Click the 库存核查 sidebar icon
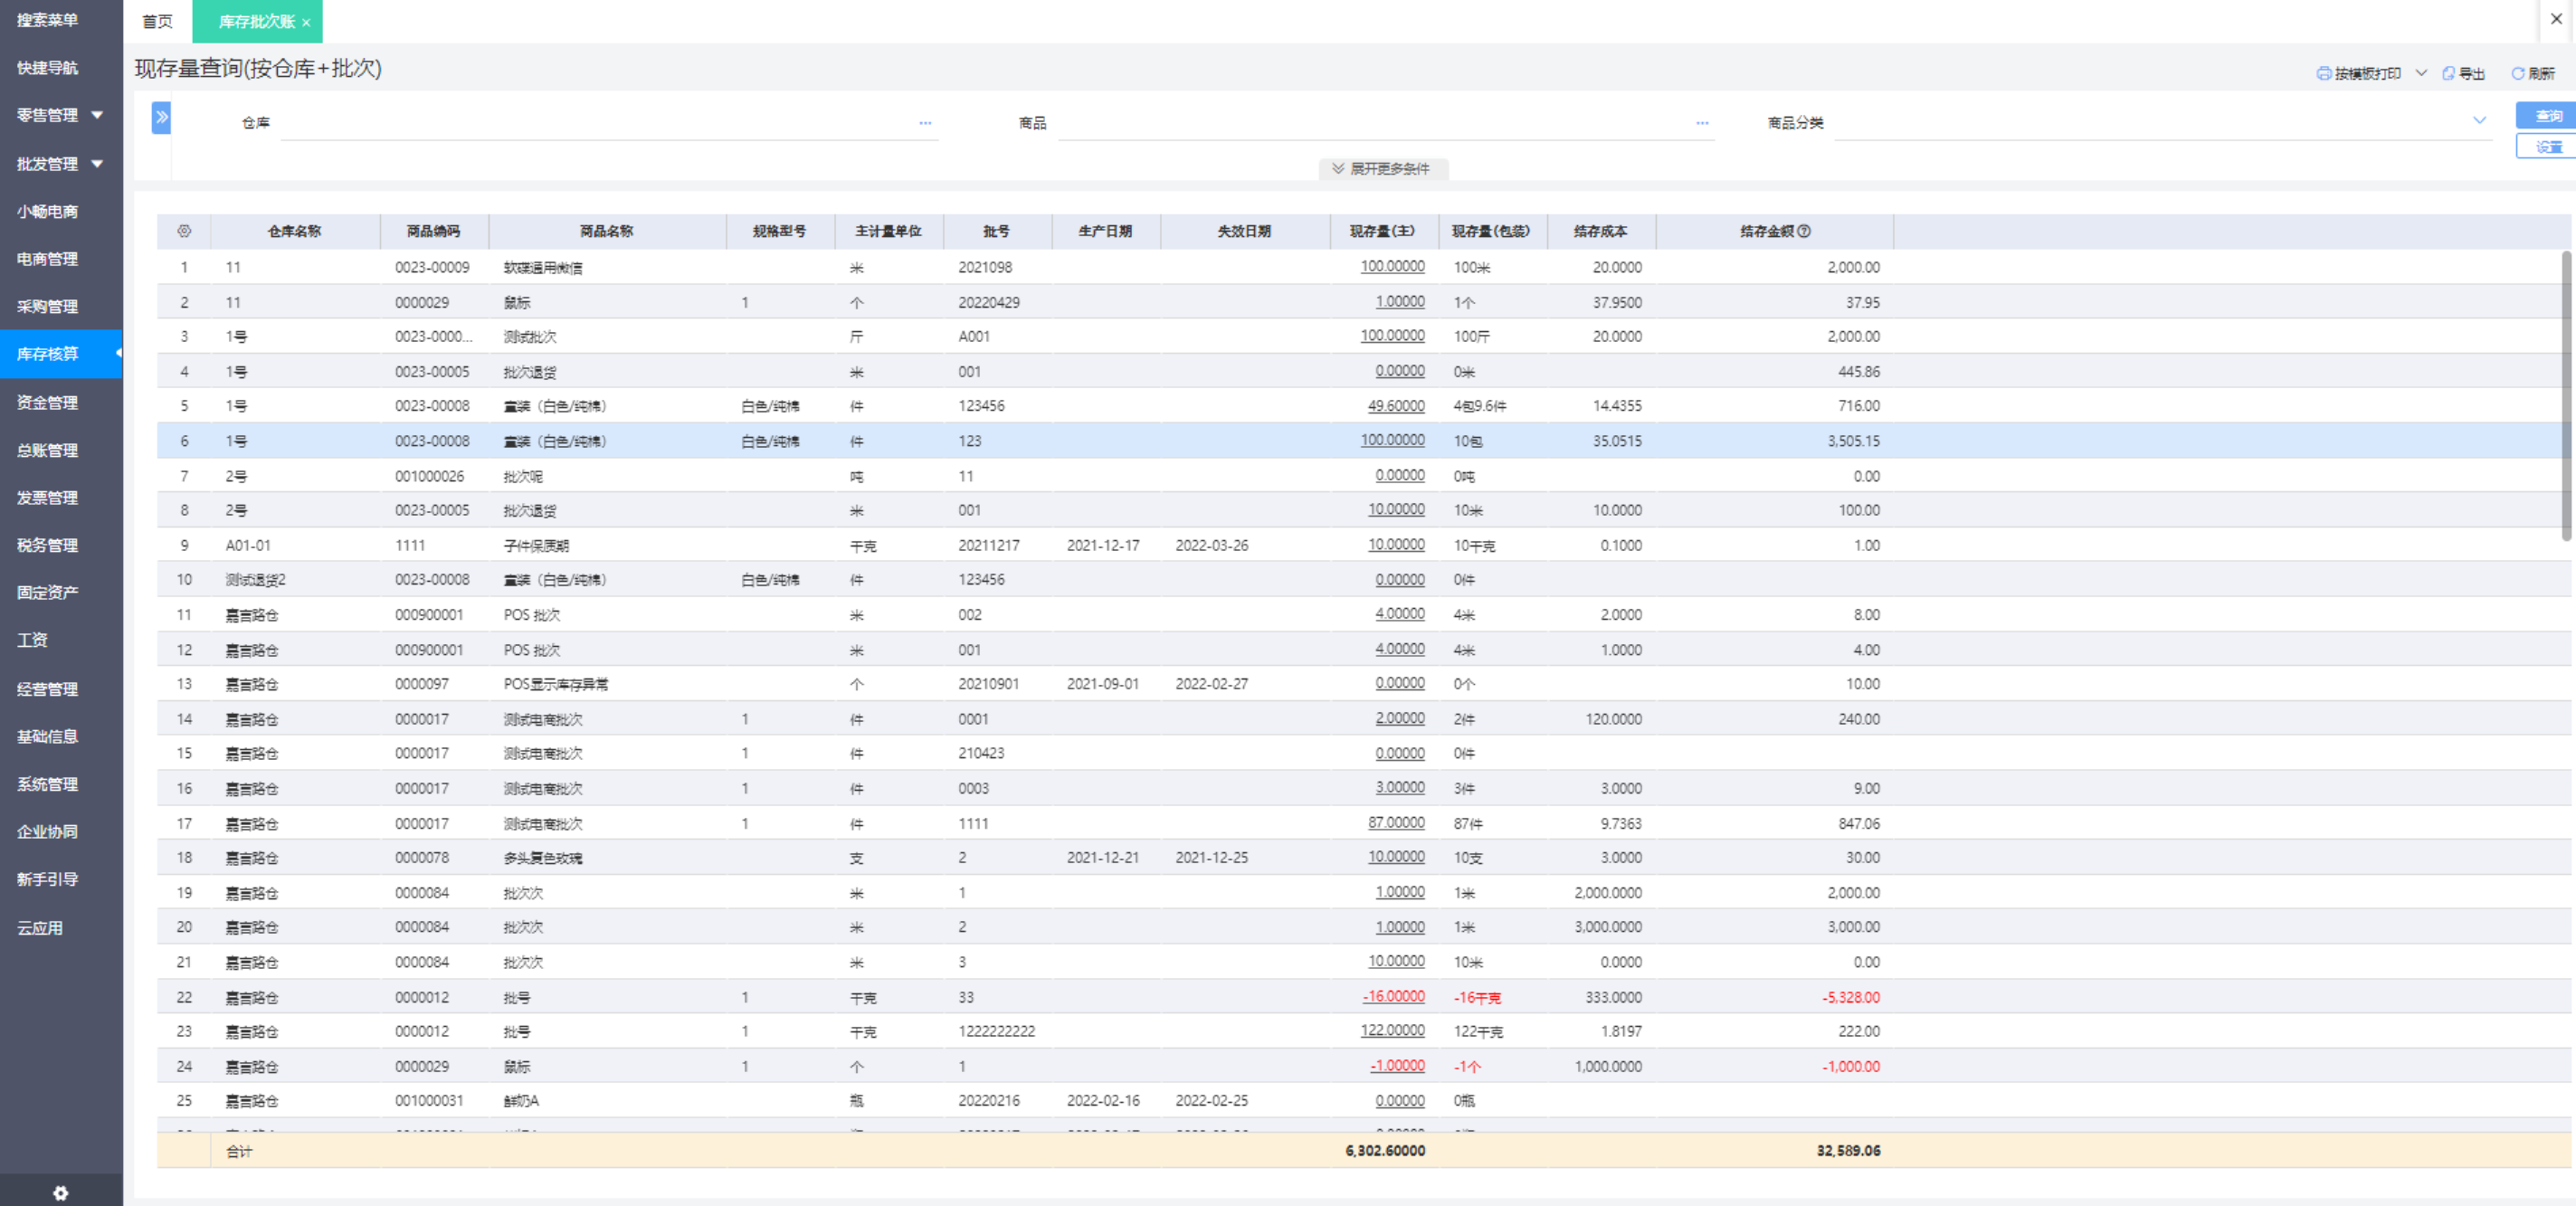 [x=61, y=353]
